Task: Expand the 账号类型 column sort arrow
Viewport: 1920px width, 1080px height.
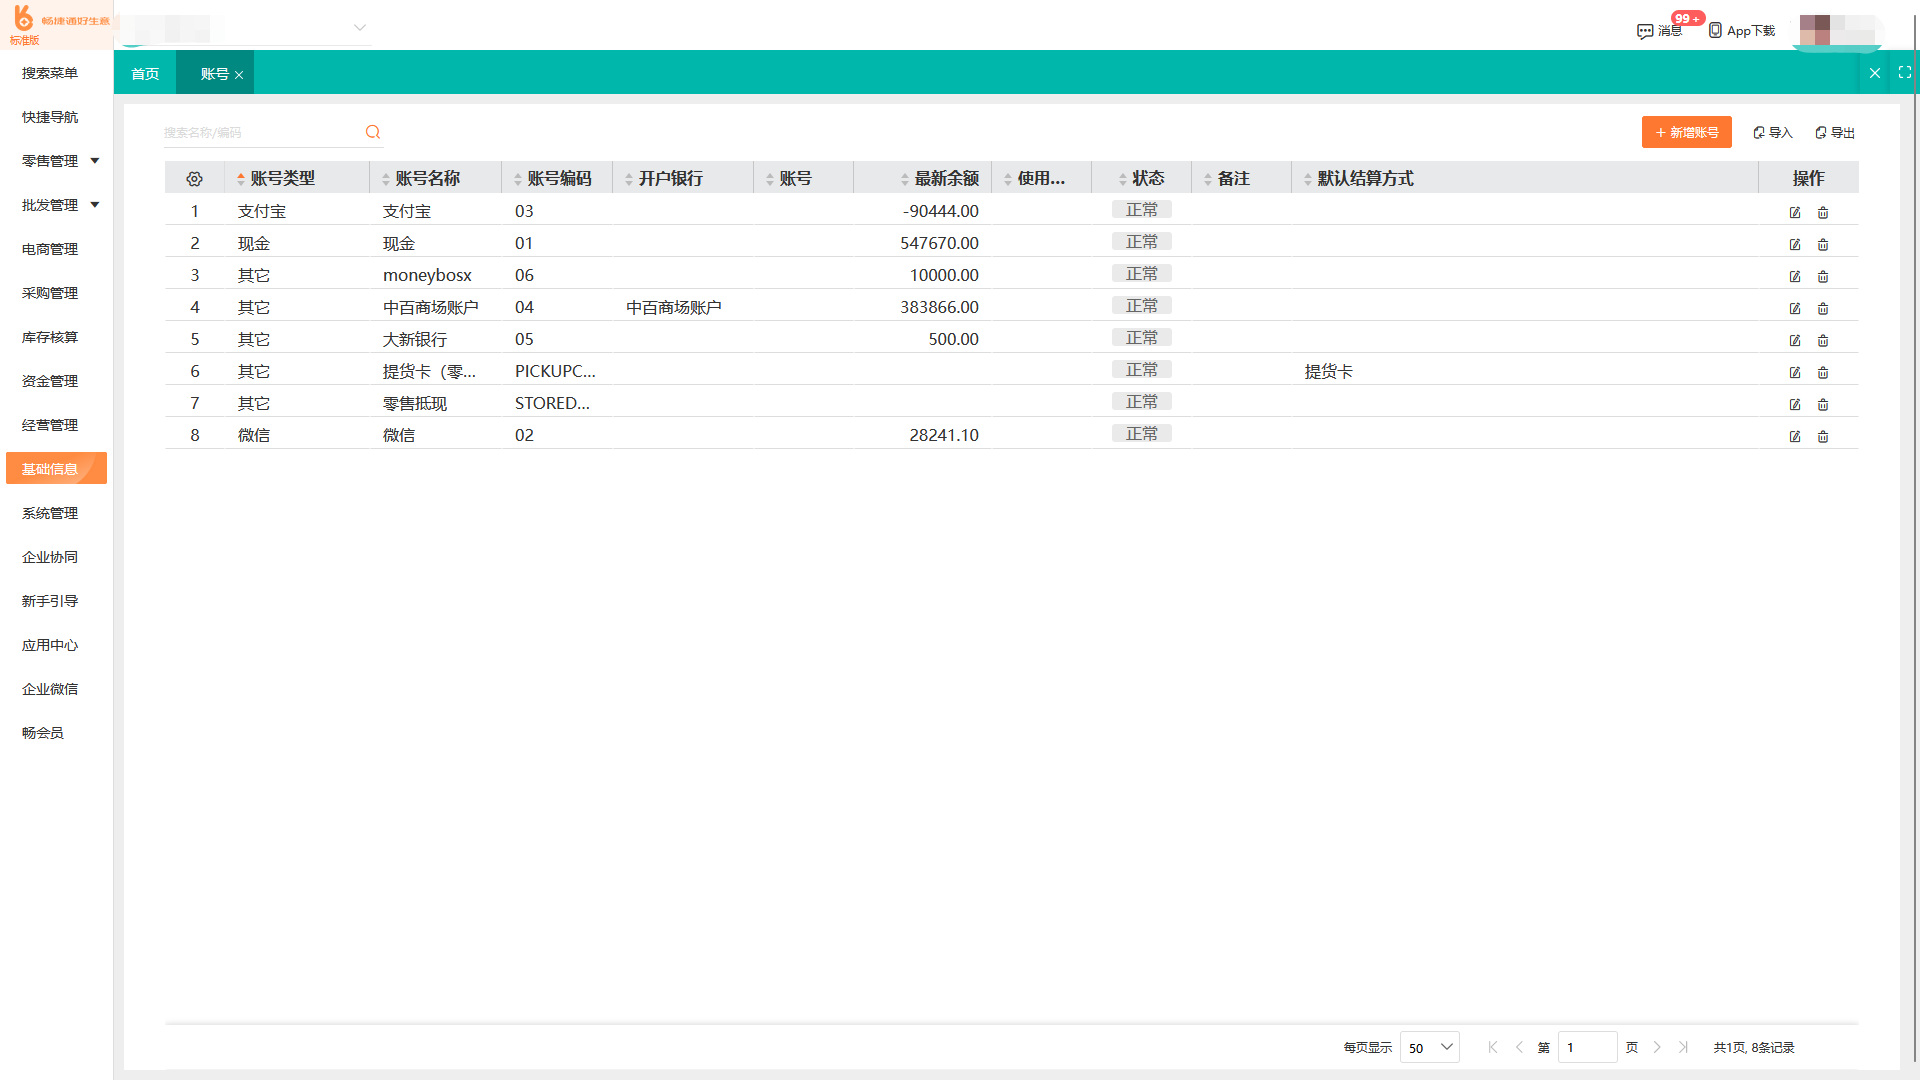Action: click(x=240, y=177)
